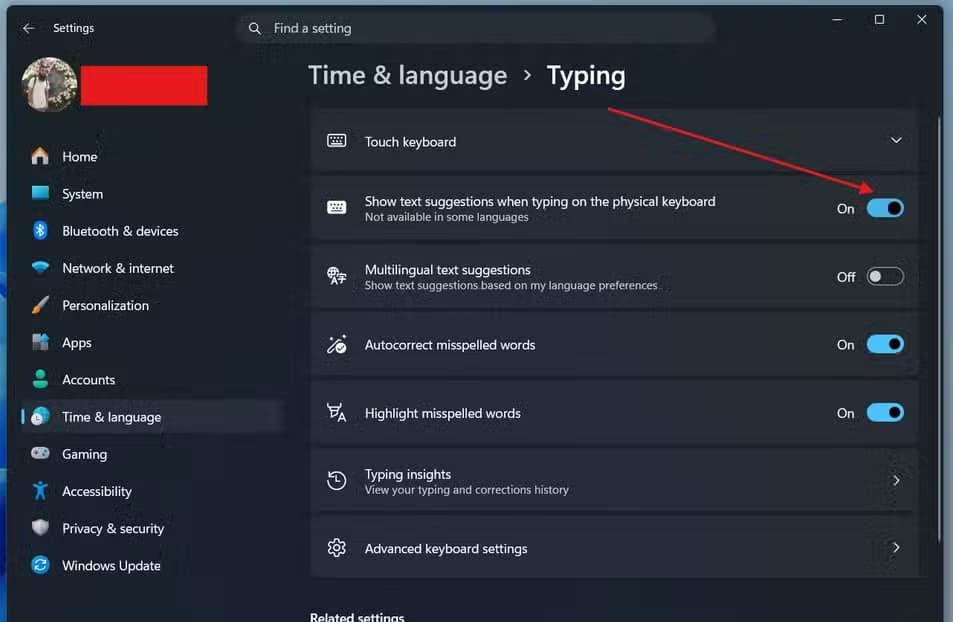
Task: Click the Find a setting search box
Action: 475,28
